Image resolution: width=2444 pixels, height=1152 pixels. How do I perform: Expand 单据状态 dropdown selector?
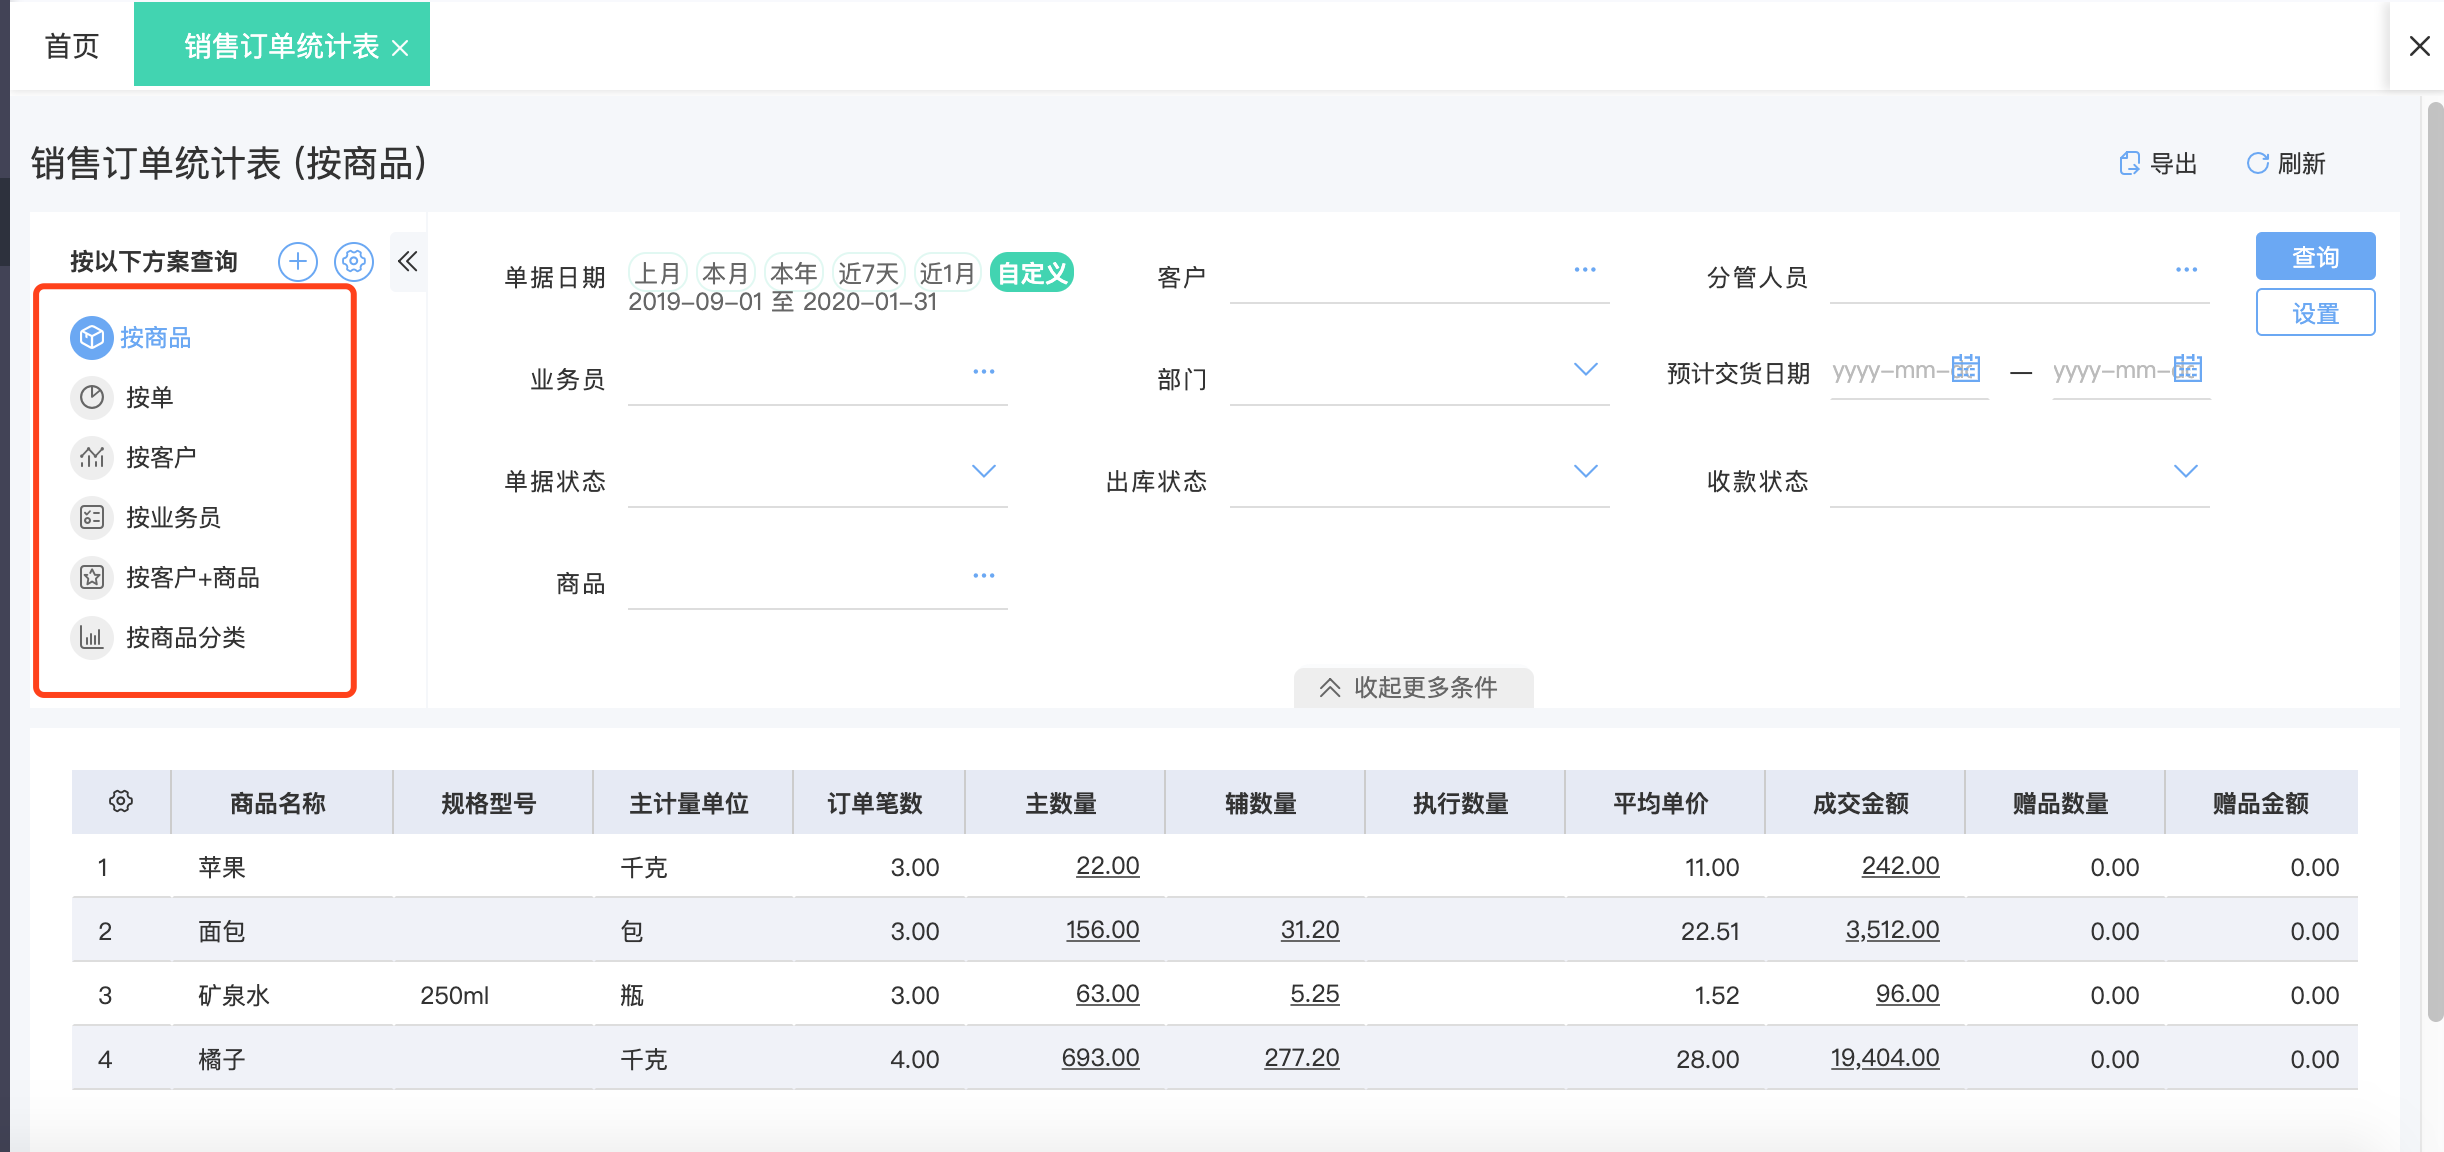984,477
